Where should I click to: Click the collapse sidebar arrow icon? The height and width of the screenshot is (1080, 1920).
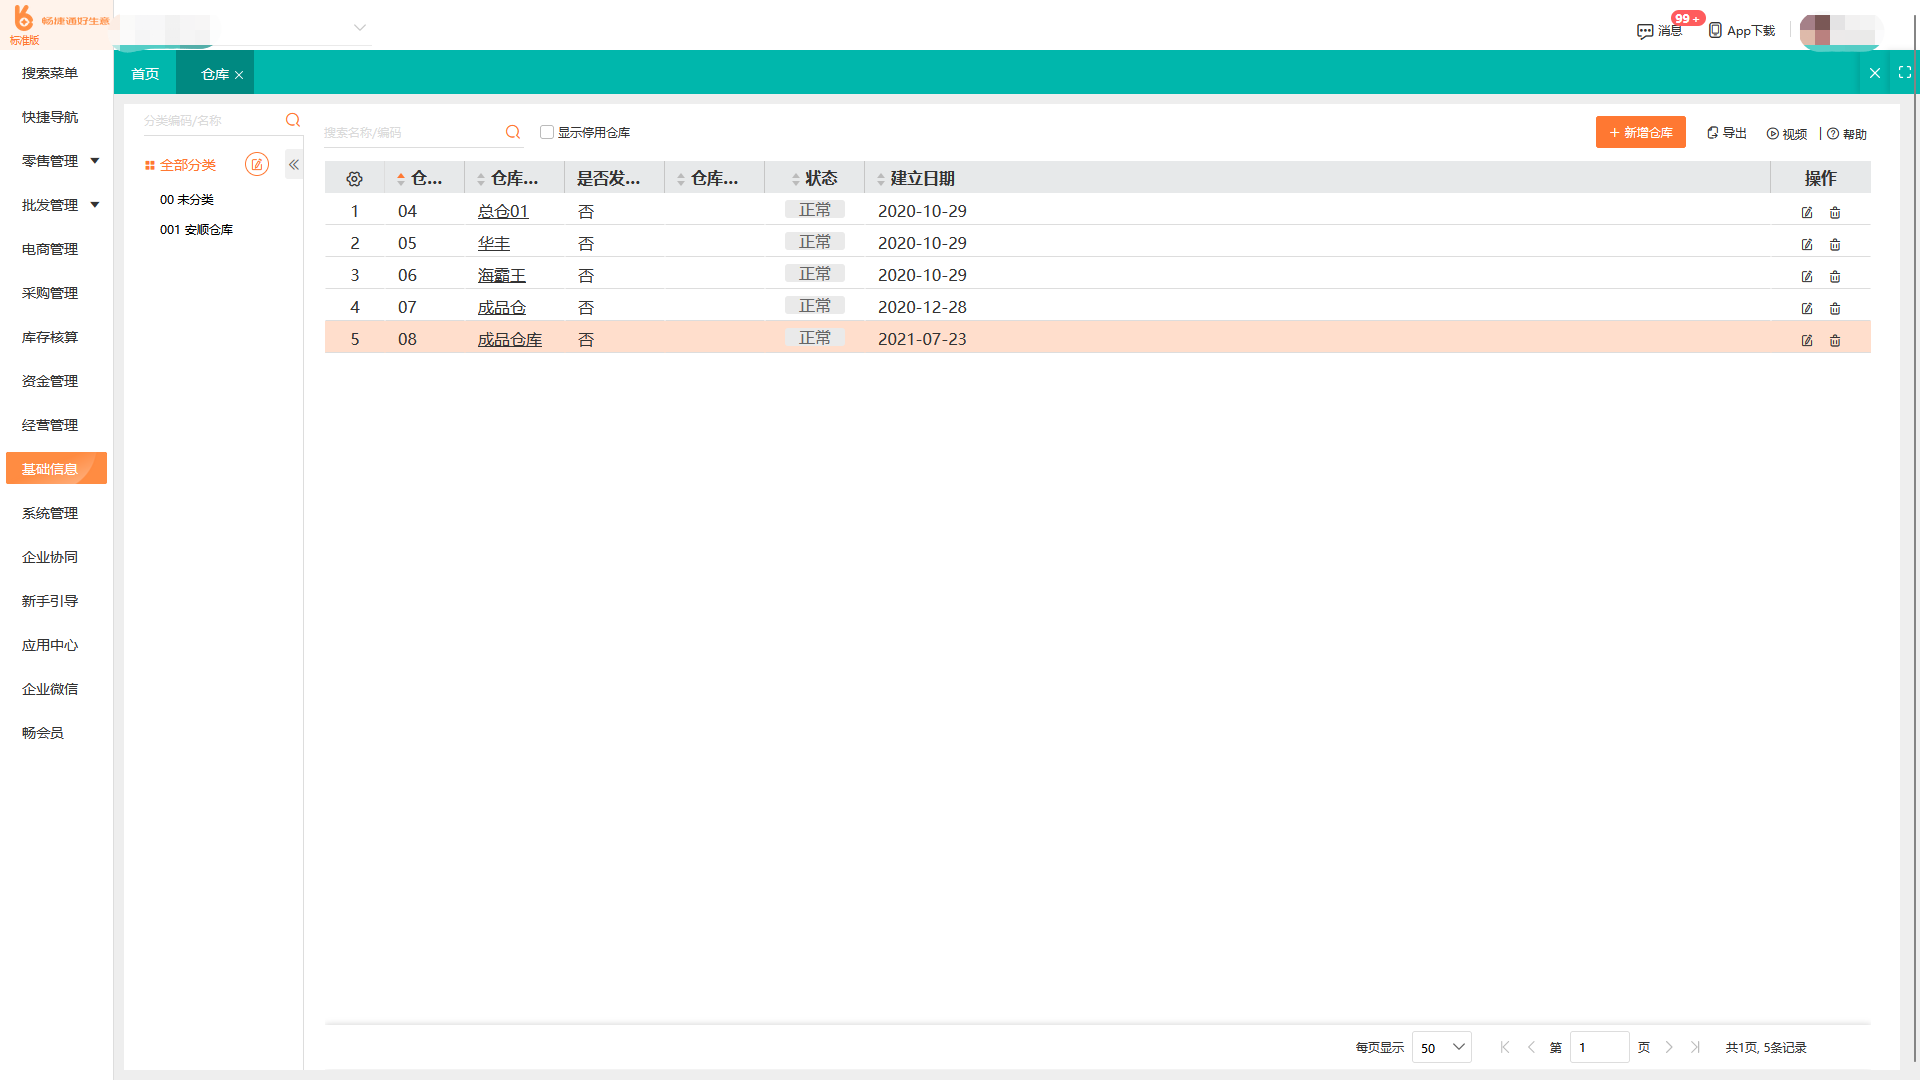pyautogui.click(x=294, y=164)
